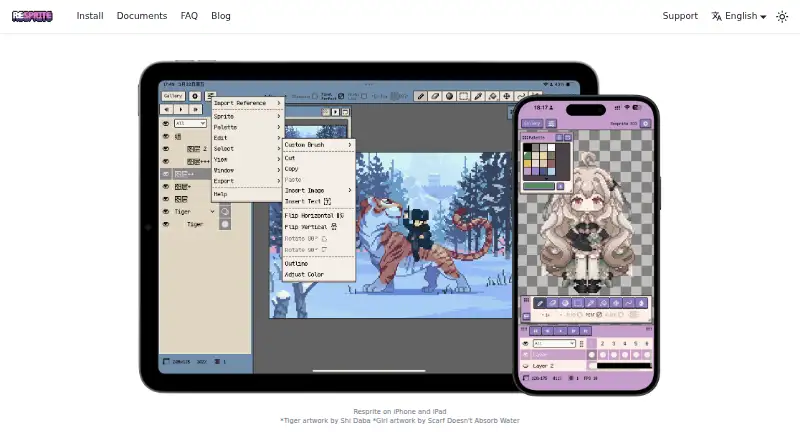Choose Adjust Color menu entry
The image size is (800, 440).
point(319,274)
